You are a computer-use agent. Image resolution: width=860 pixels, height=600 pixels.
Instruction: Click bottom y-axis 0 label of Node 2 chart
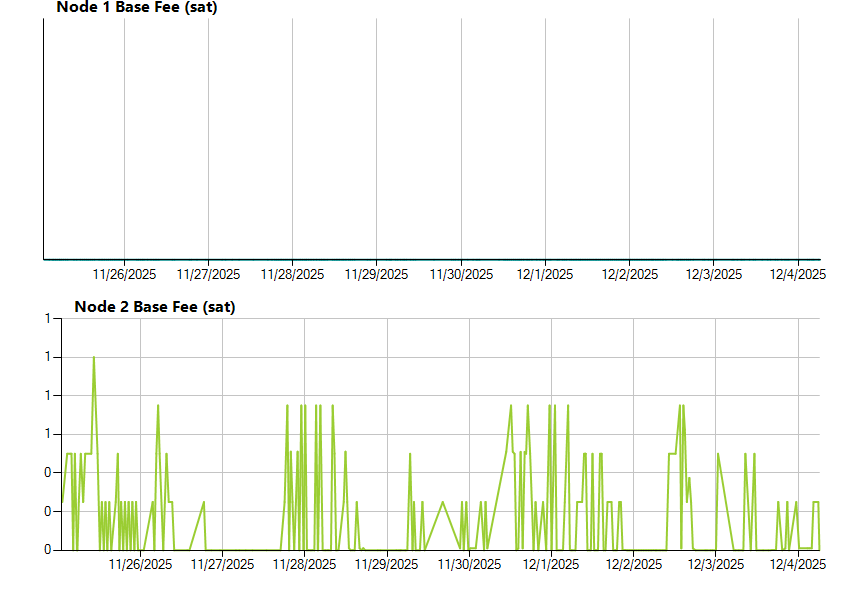pyautogui.click(x=46, y=550)
